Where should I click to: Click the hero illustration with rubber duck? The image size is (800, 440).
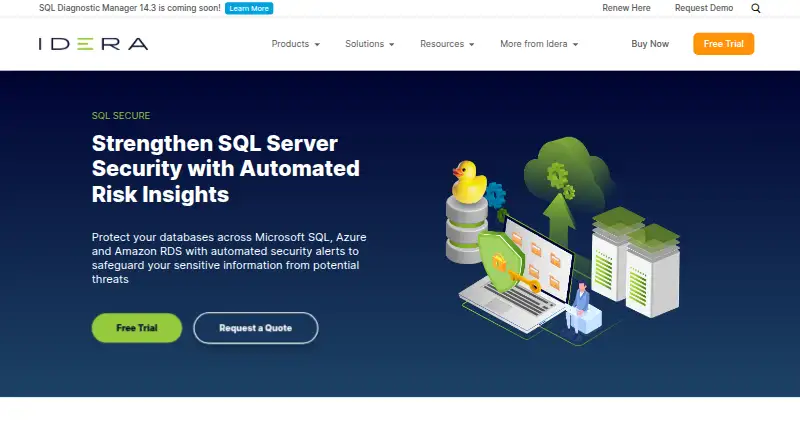[x=563, y=240]
